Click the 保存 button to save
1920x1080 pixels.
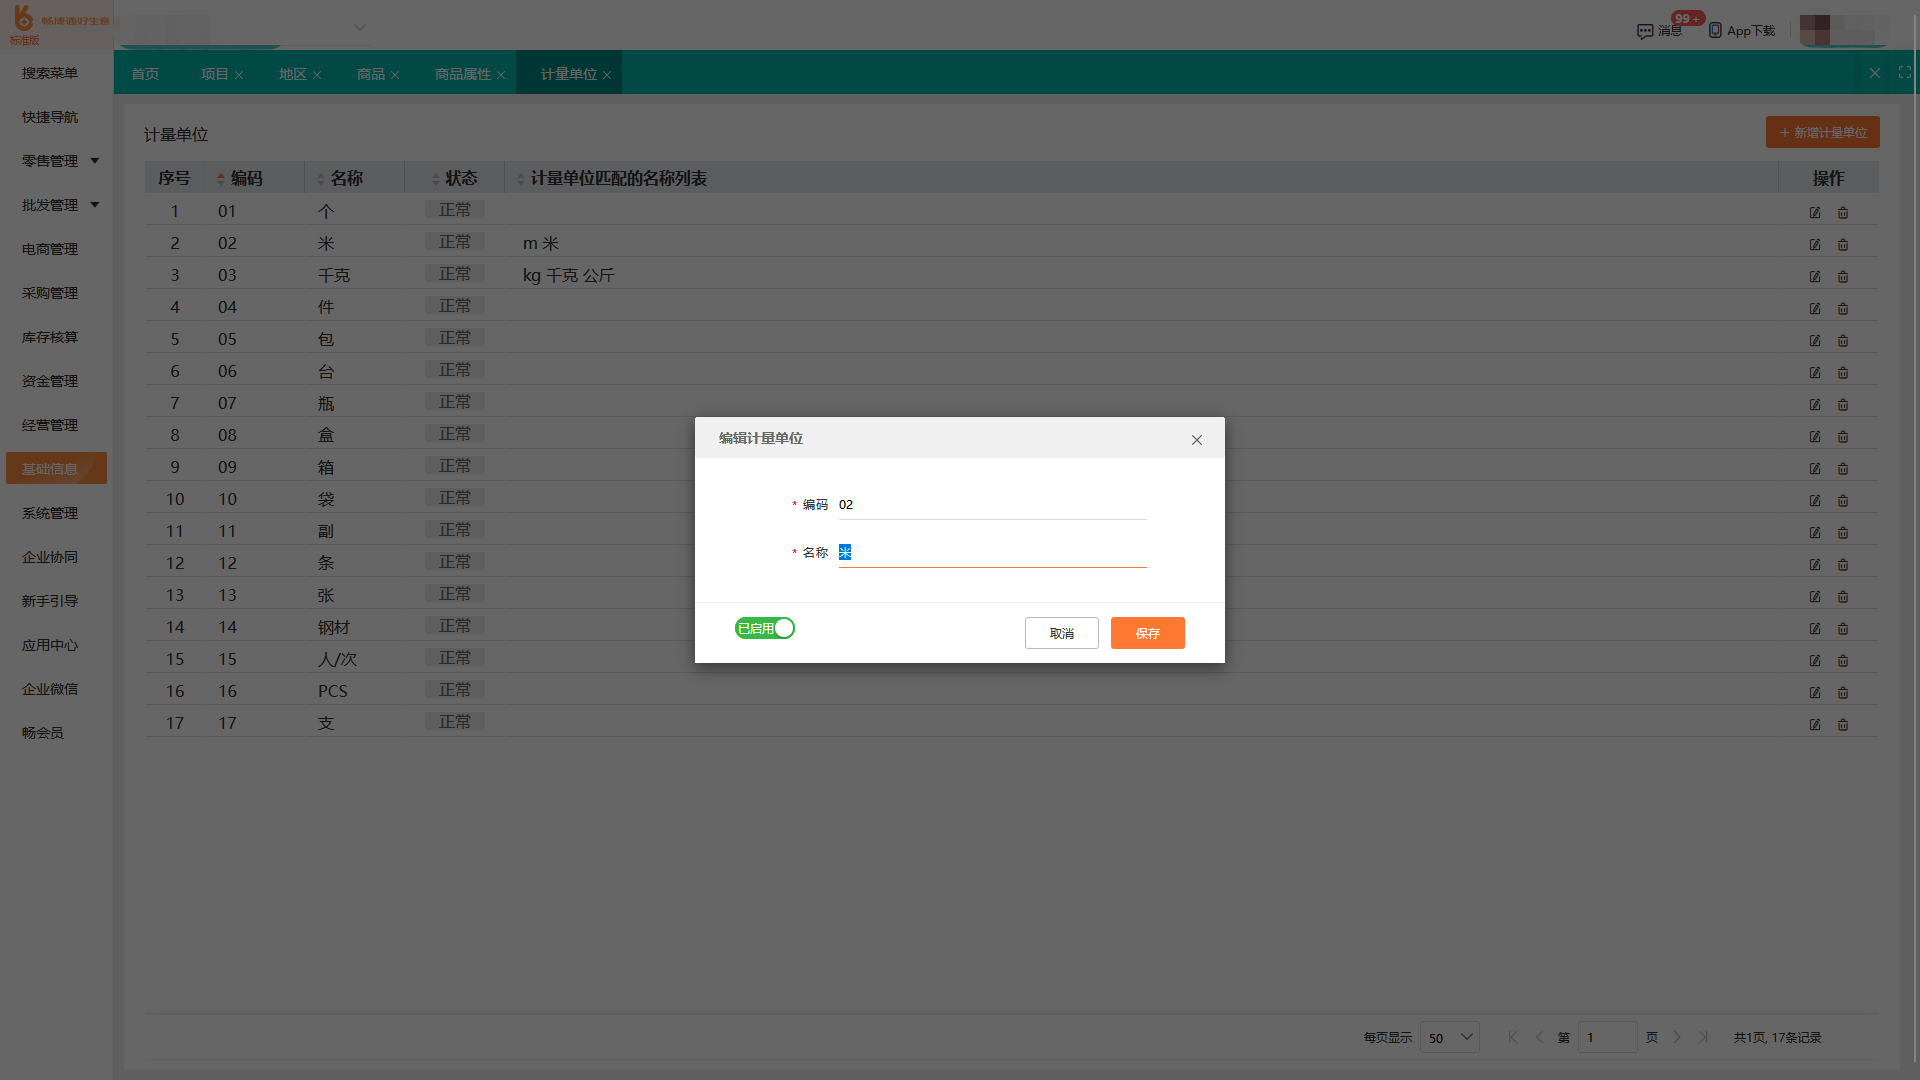1147,633
